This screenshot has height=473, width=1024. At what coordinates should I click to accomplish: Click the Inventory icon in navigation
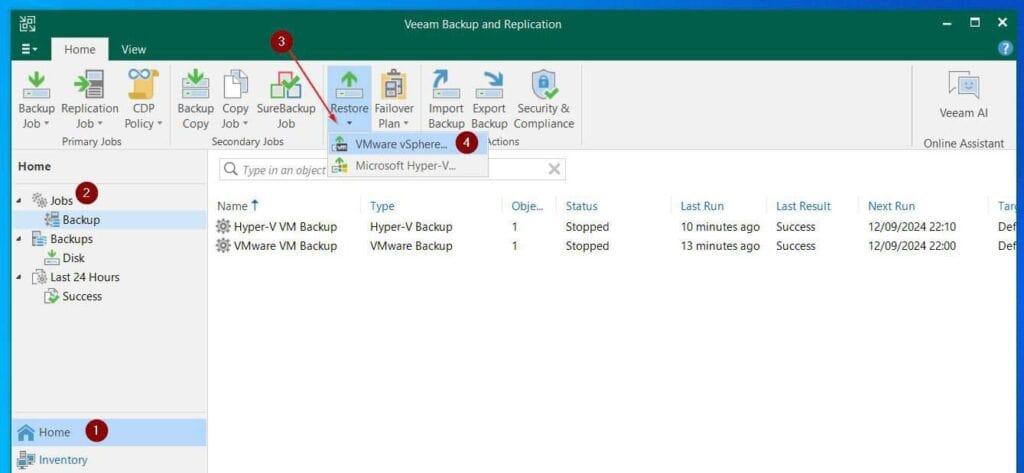point(25,460)
